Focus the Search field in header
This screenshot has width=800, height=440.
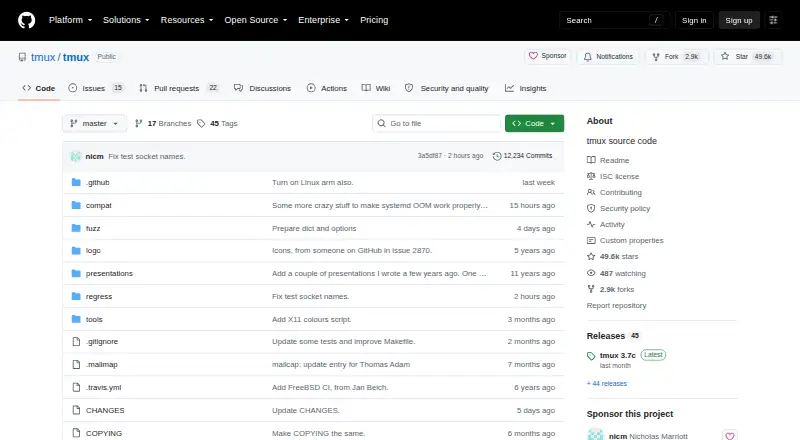tap(614, 20)
